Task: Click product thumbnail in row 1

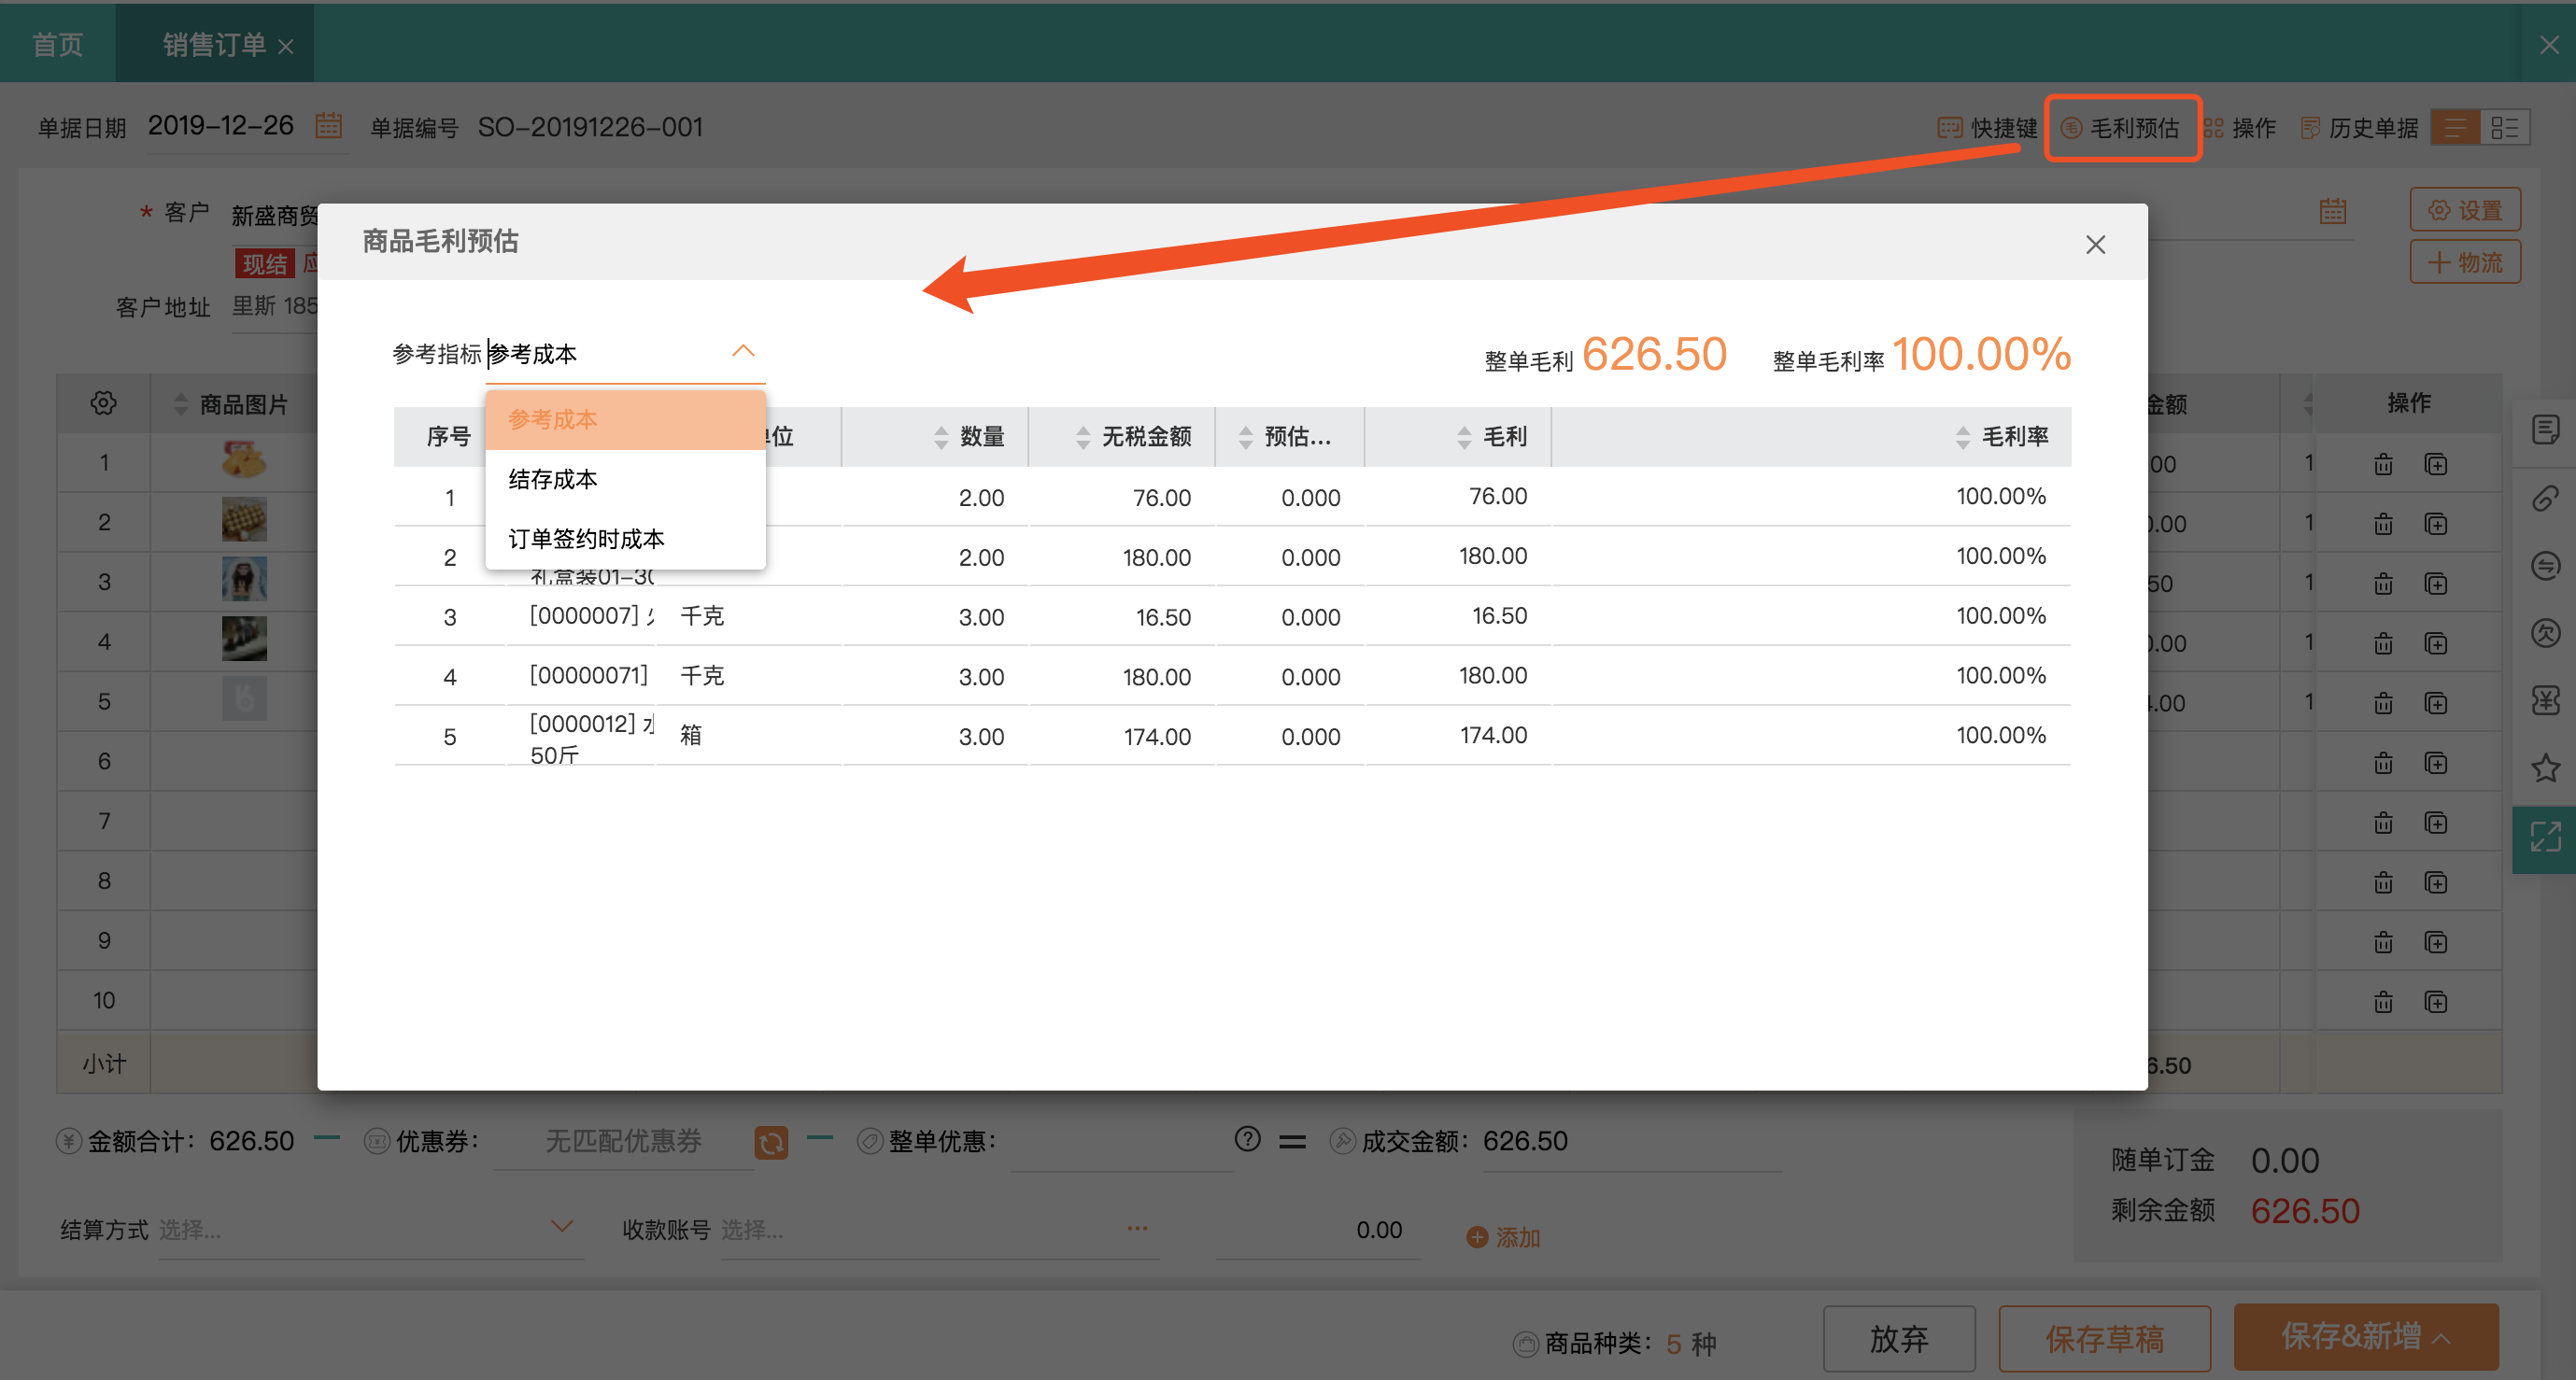Action: point(246,463)
